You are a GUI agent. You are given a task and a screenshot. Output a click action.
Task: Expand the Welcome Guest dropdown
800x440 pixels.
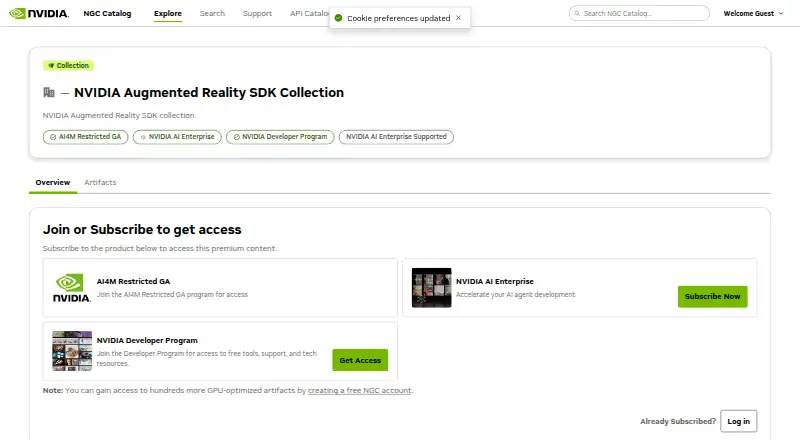pos(753,13)
